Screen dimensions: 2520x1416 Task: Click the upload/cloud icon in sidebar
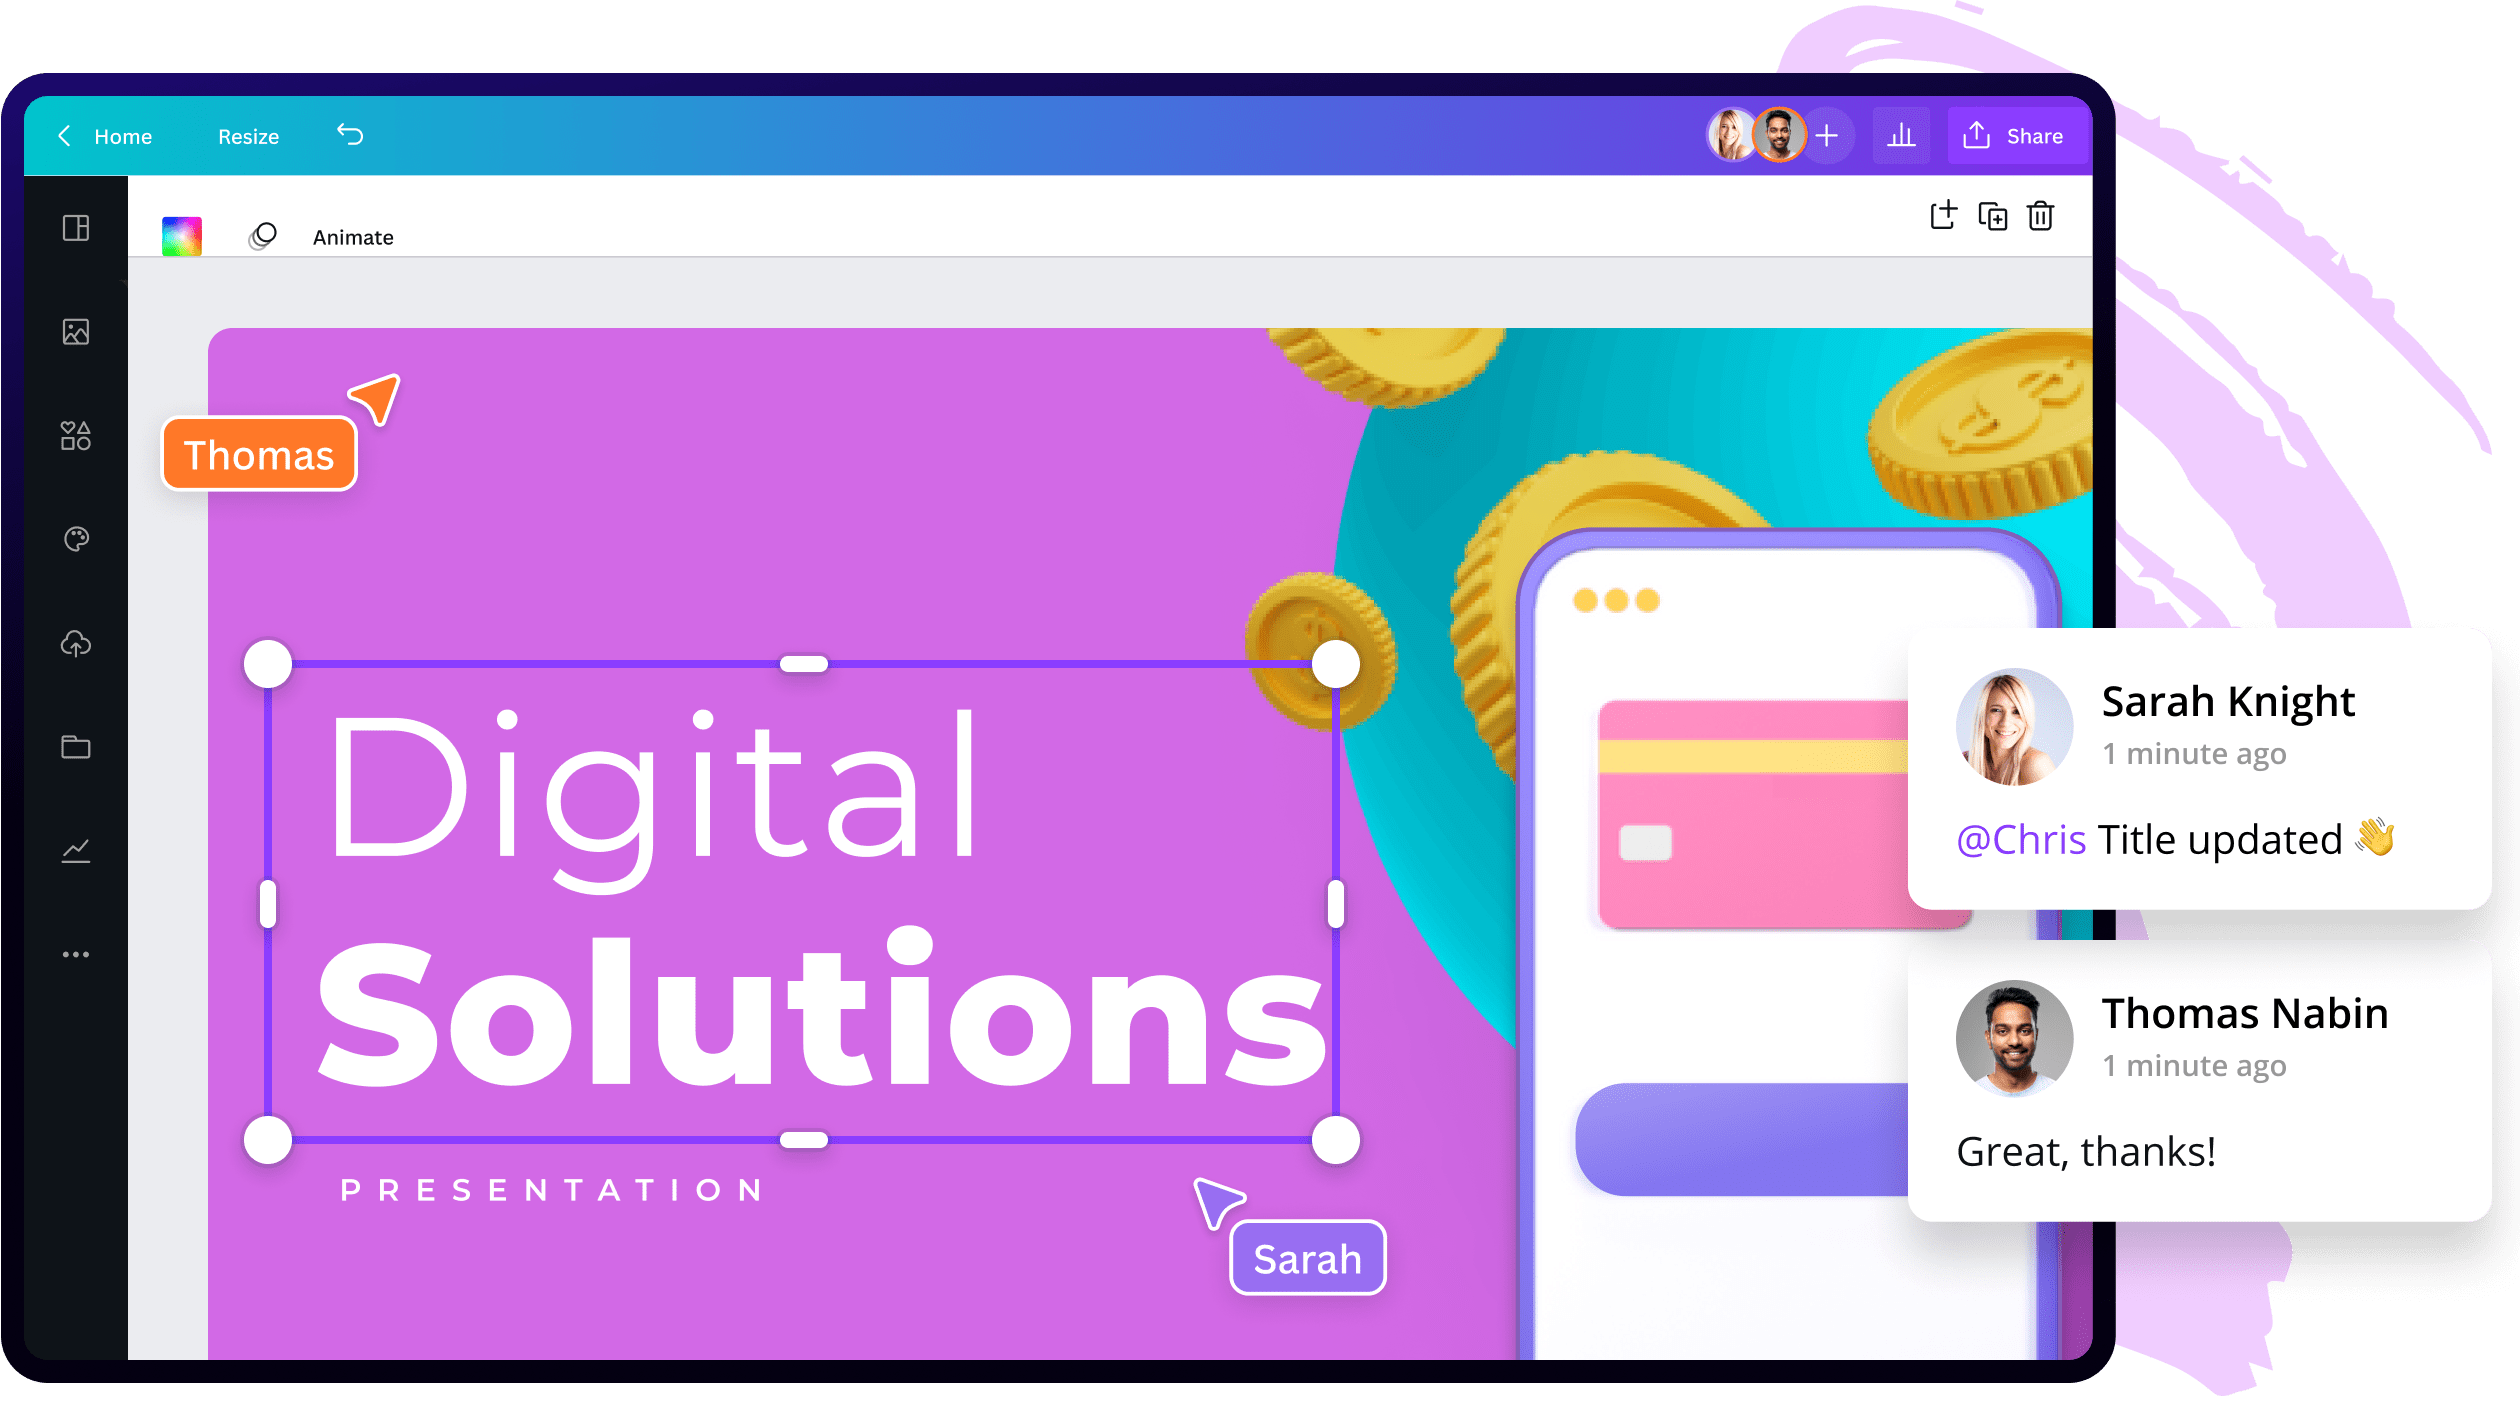tap(76, 644)
